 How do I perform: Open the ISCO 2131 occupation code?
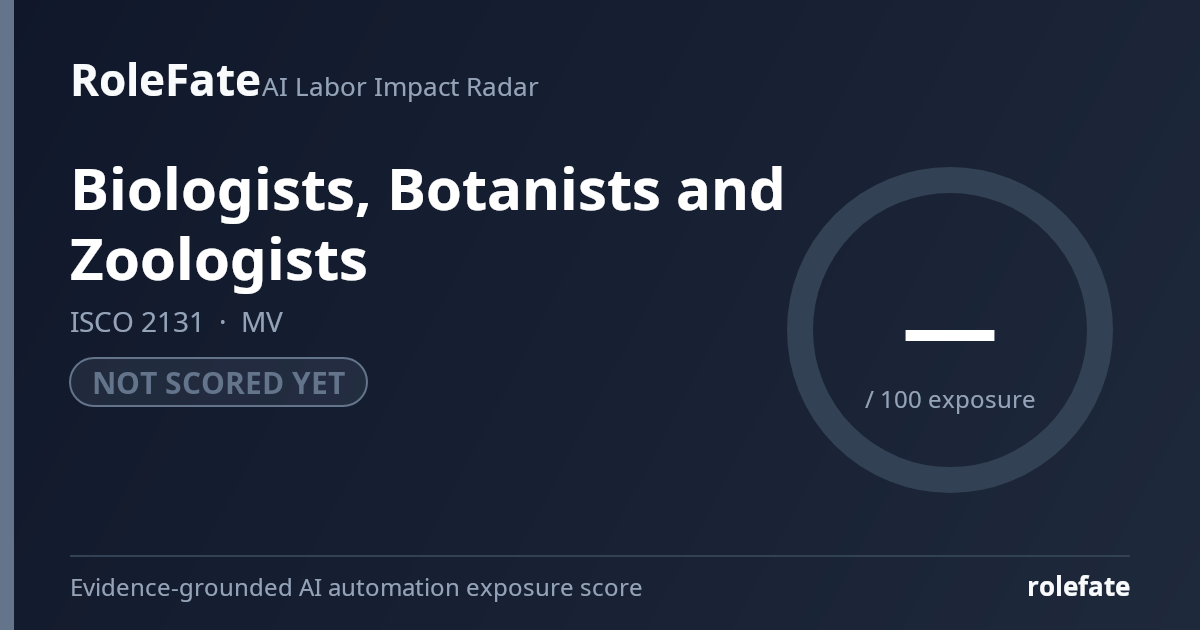136,323
